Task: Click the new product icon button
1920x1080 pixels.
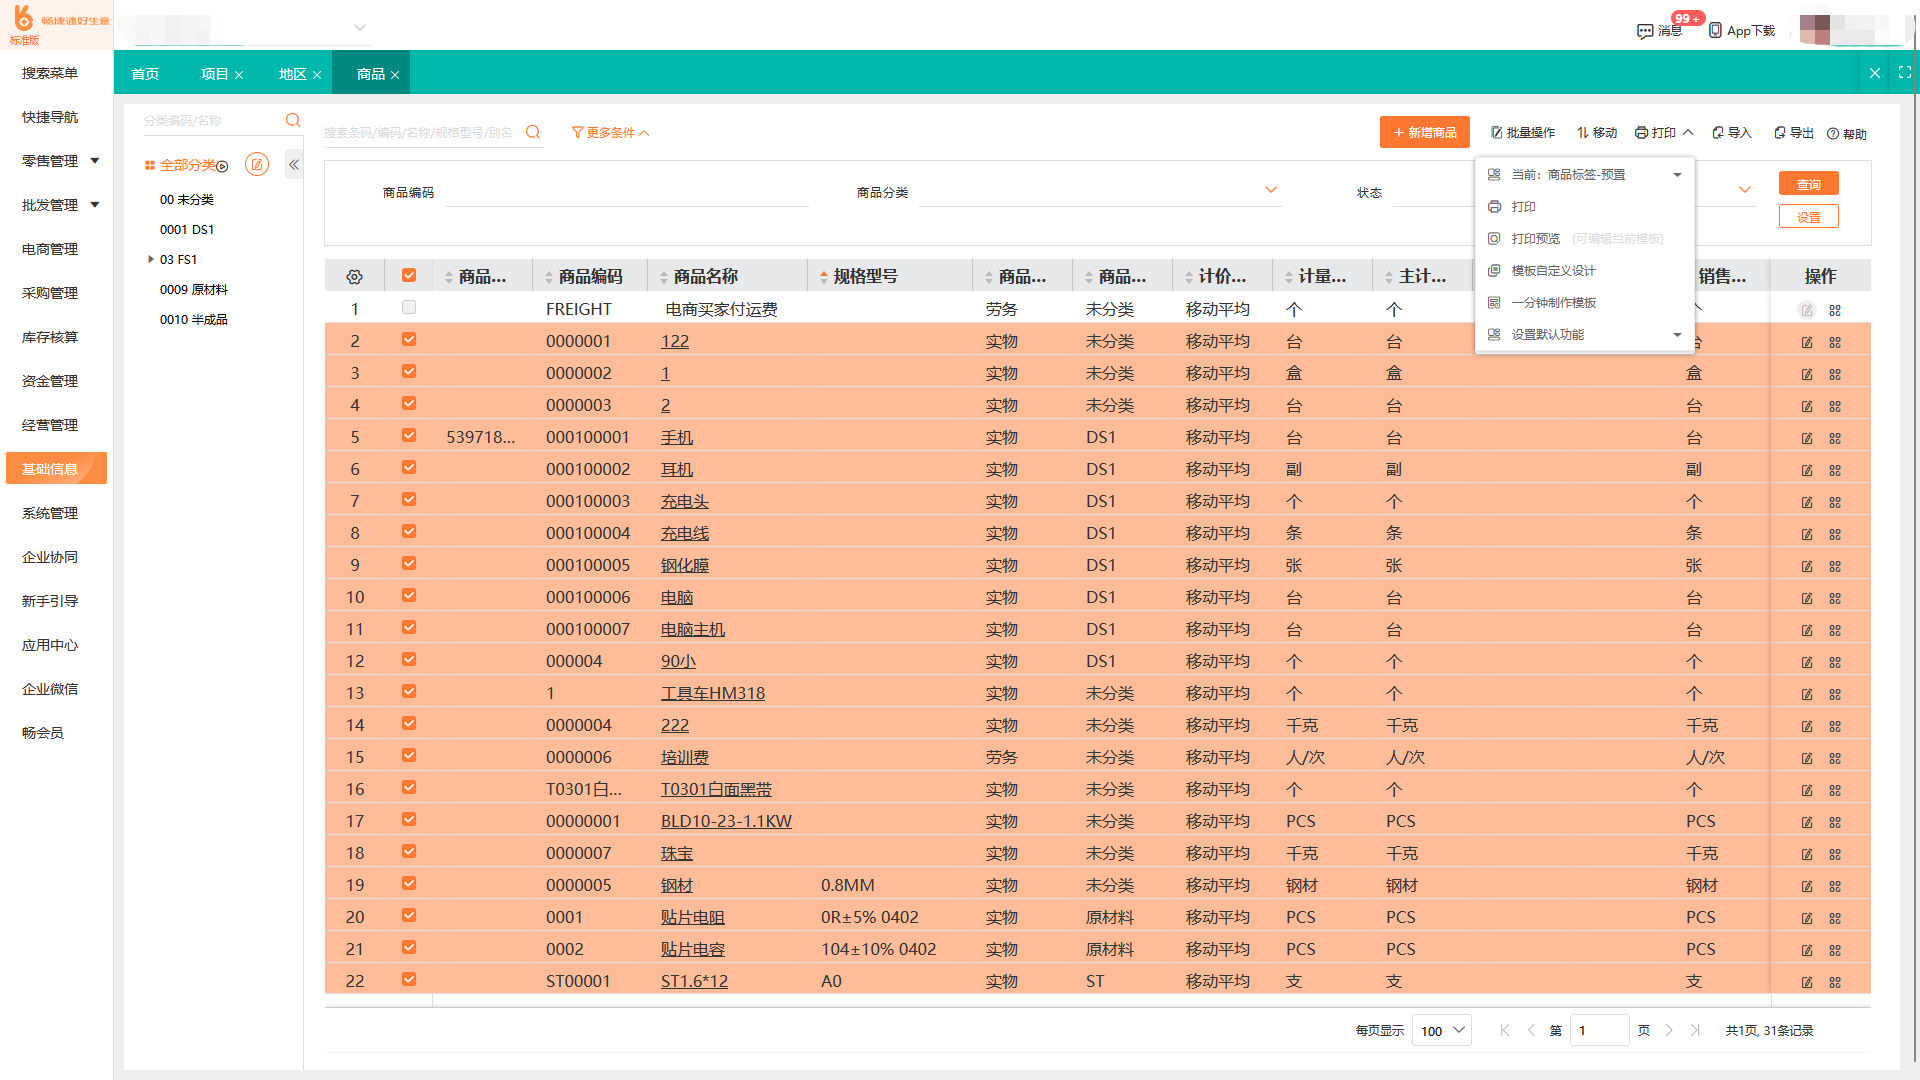Action: coord(1423,131)
